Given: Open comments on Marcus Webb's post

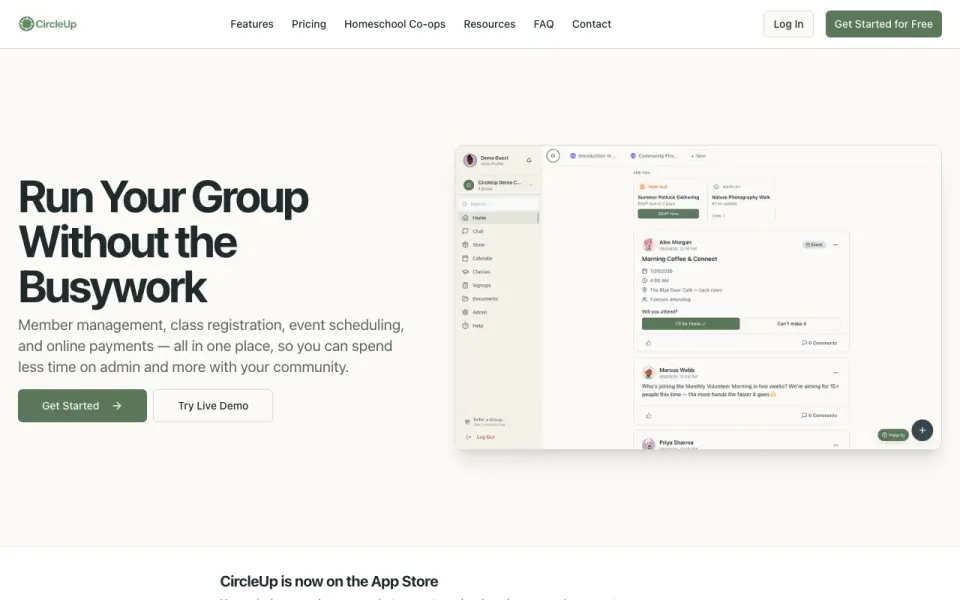Looking at the screenshot, I should coord(819,415).
